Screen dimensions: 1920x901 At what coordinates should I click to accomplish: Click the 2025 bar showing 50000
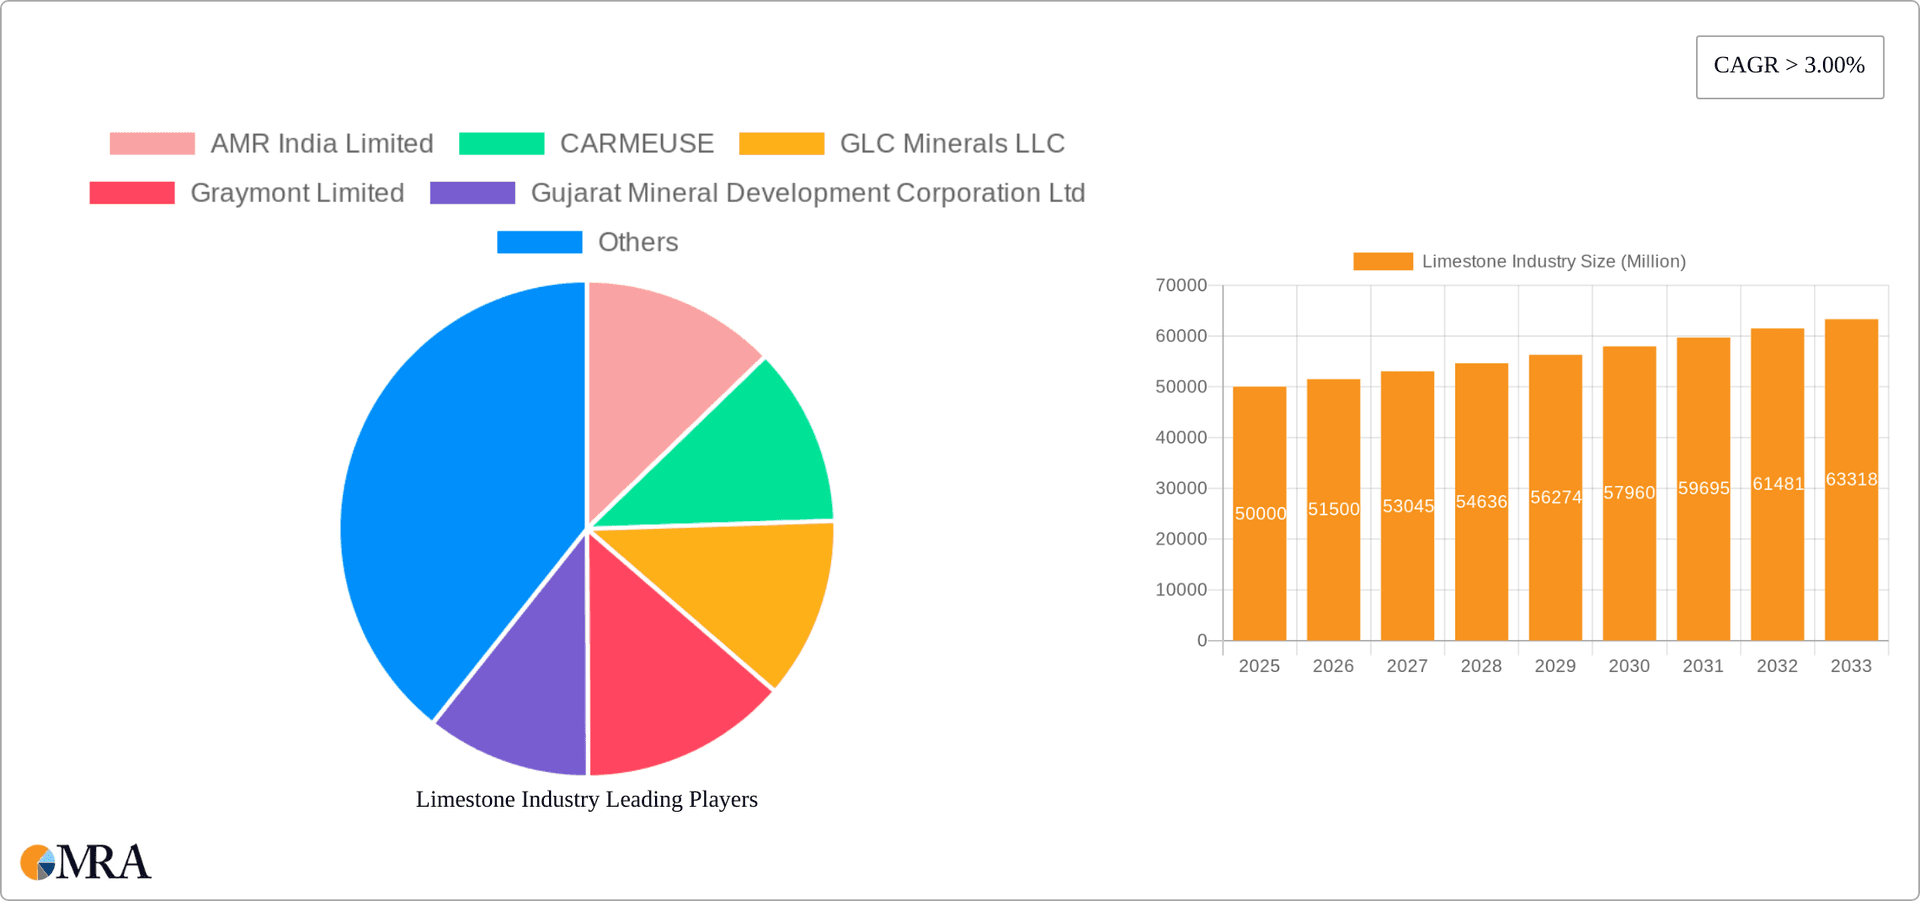[1259, 513]
